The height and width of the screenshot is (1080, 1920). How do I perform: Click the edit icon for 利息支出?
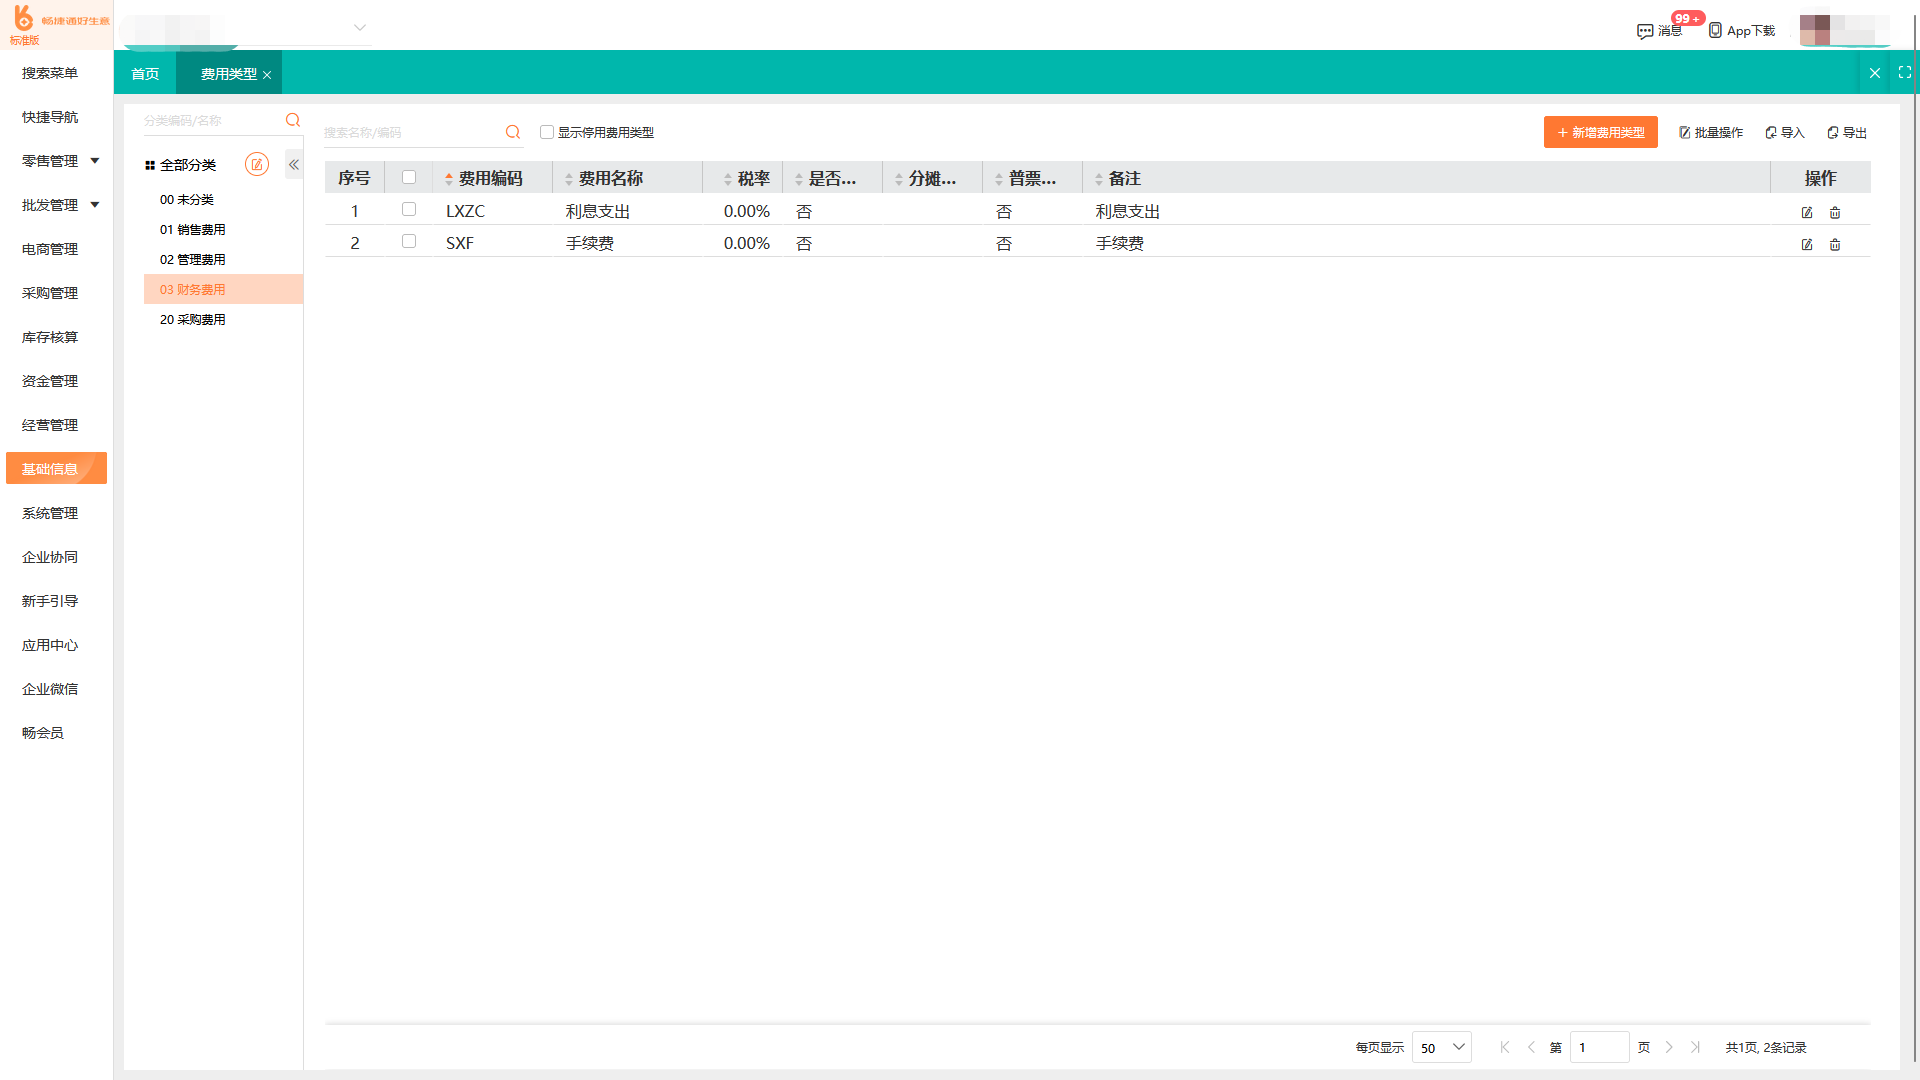(x=1807, y=212)
